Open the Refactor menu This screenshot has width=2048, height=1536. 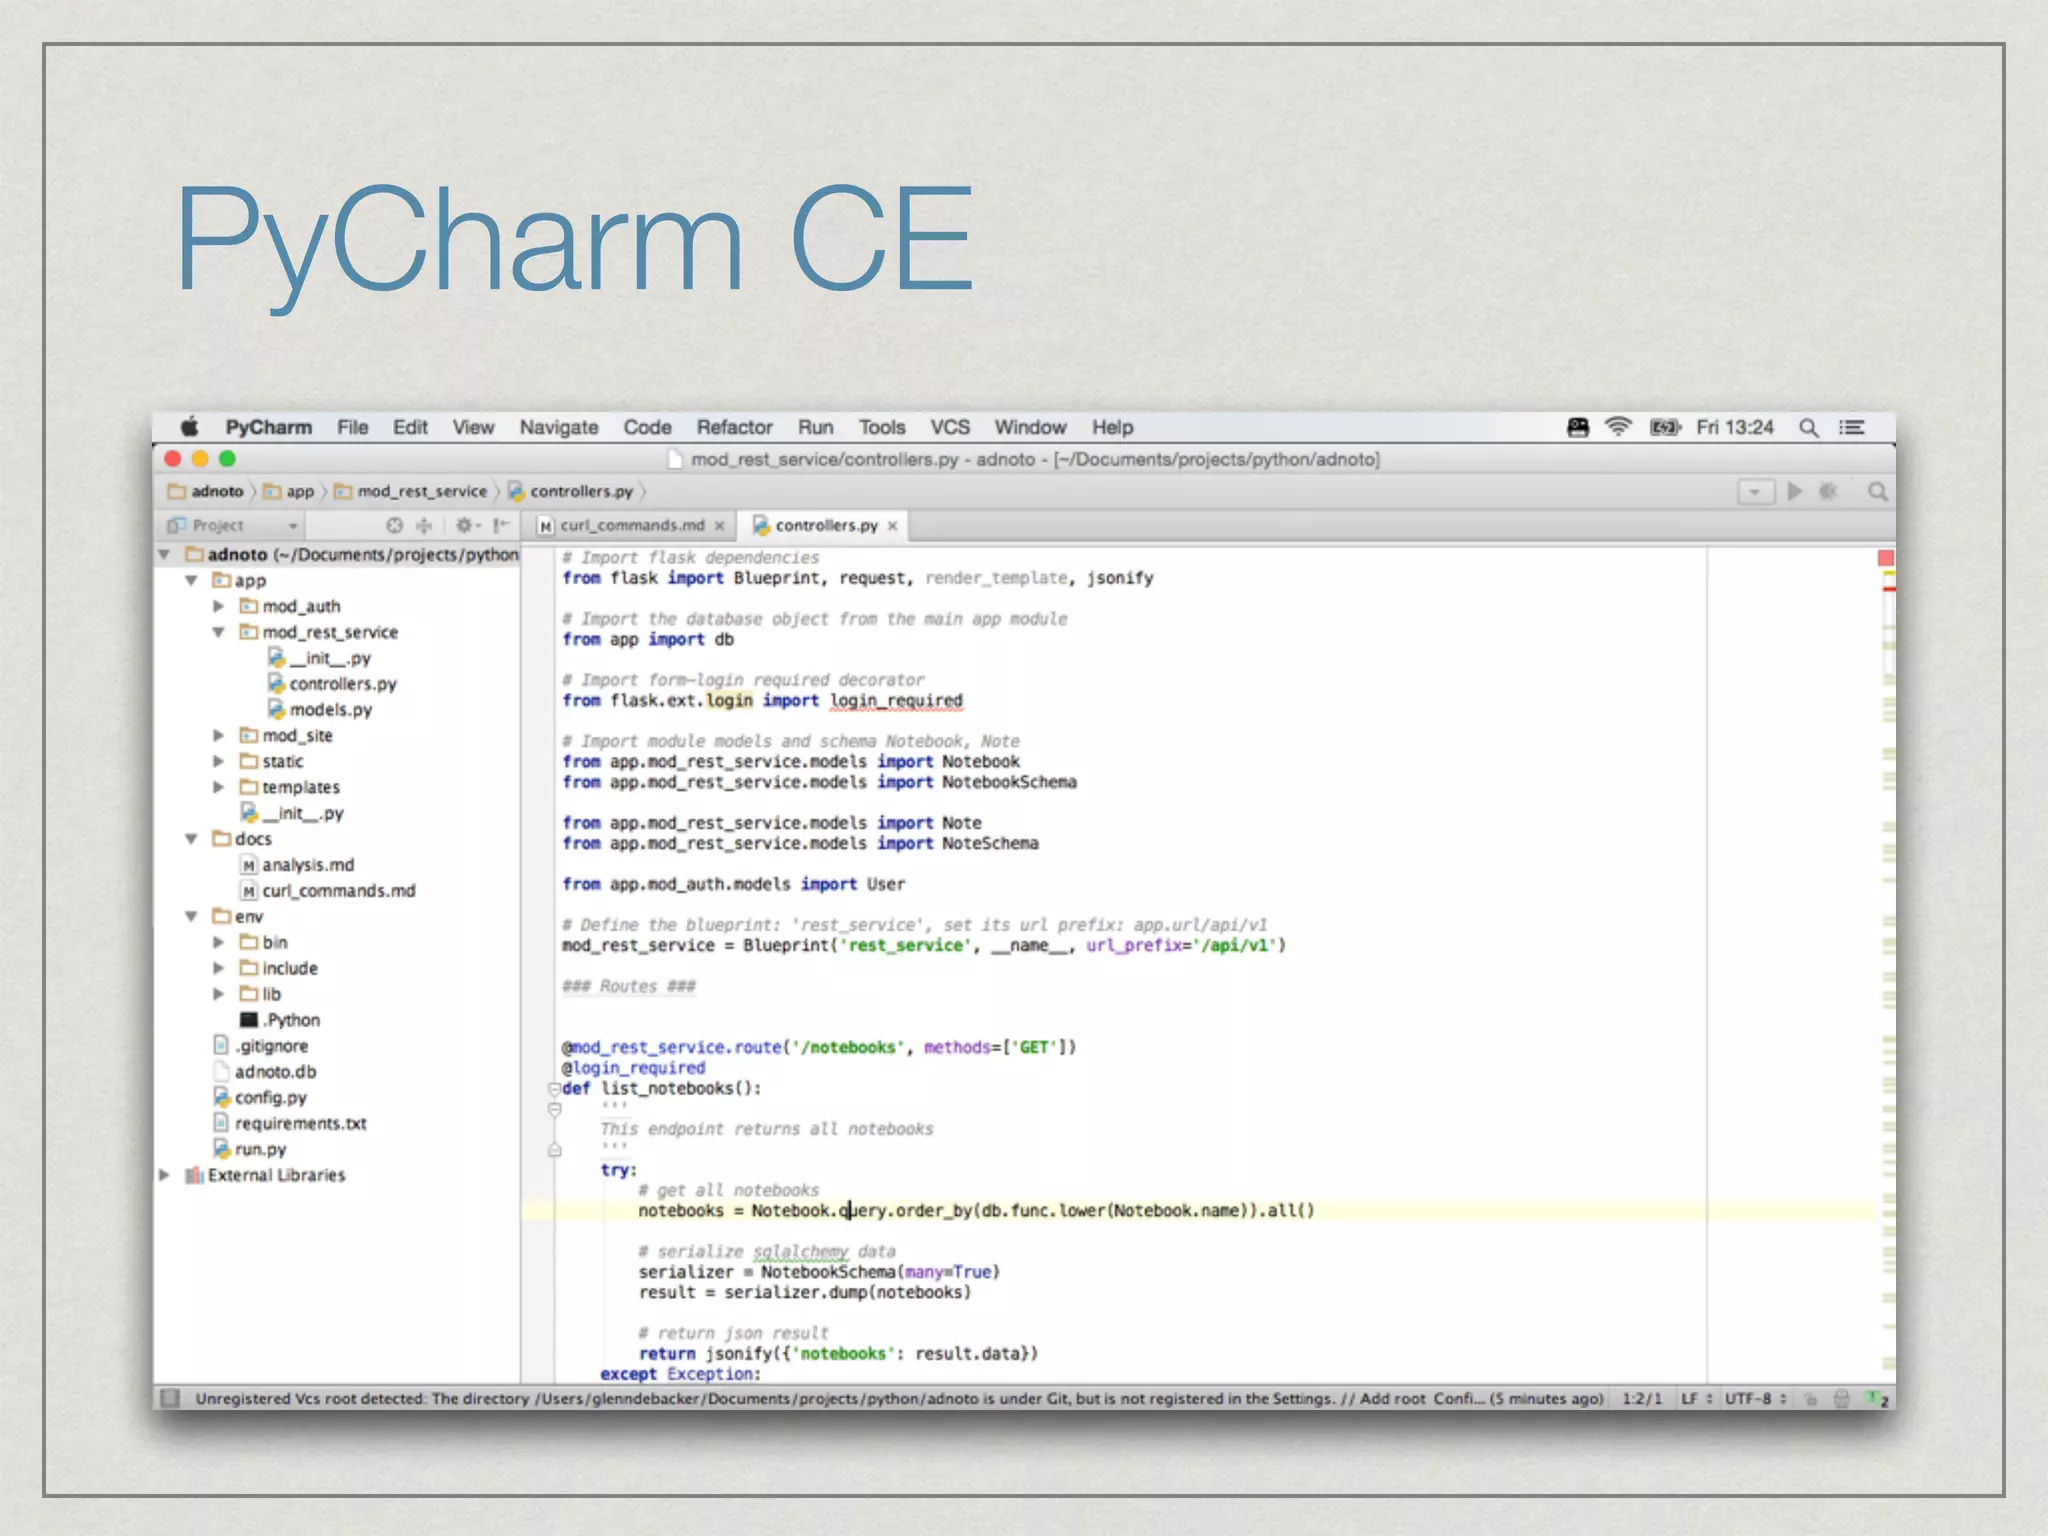[734, 427]
